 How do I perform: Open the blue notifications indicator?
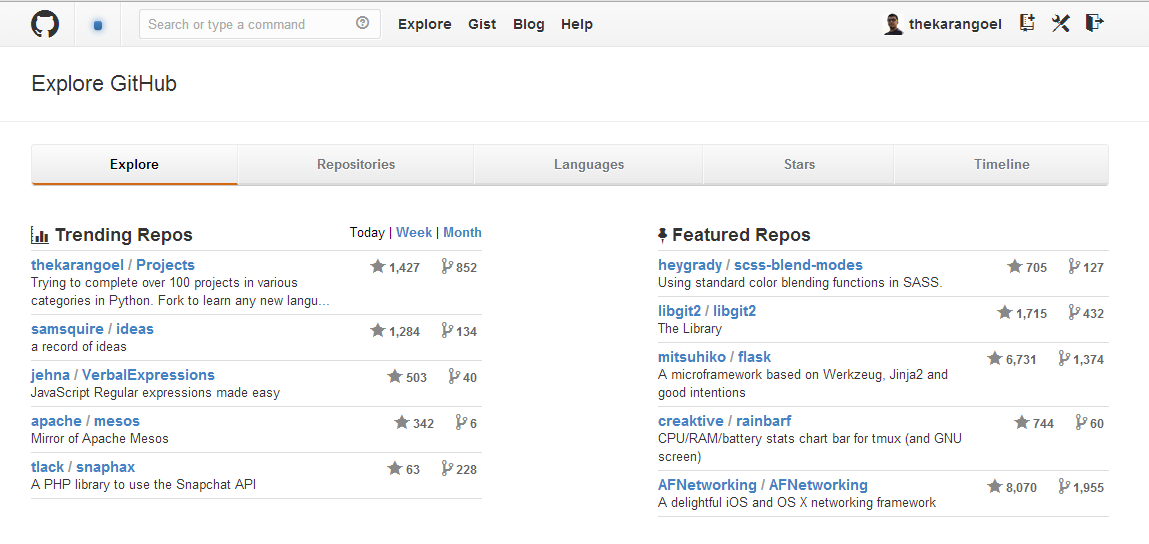tap(98, 25)
